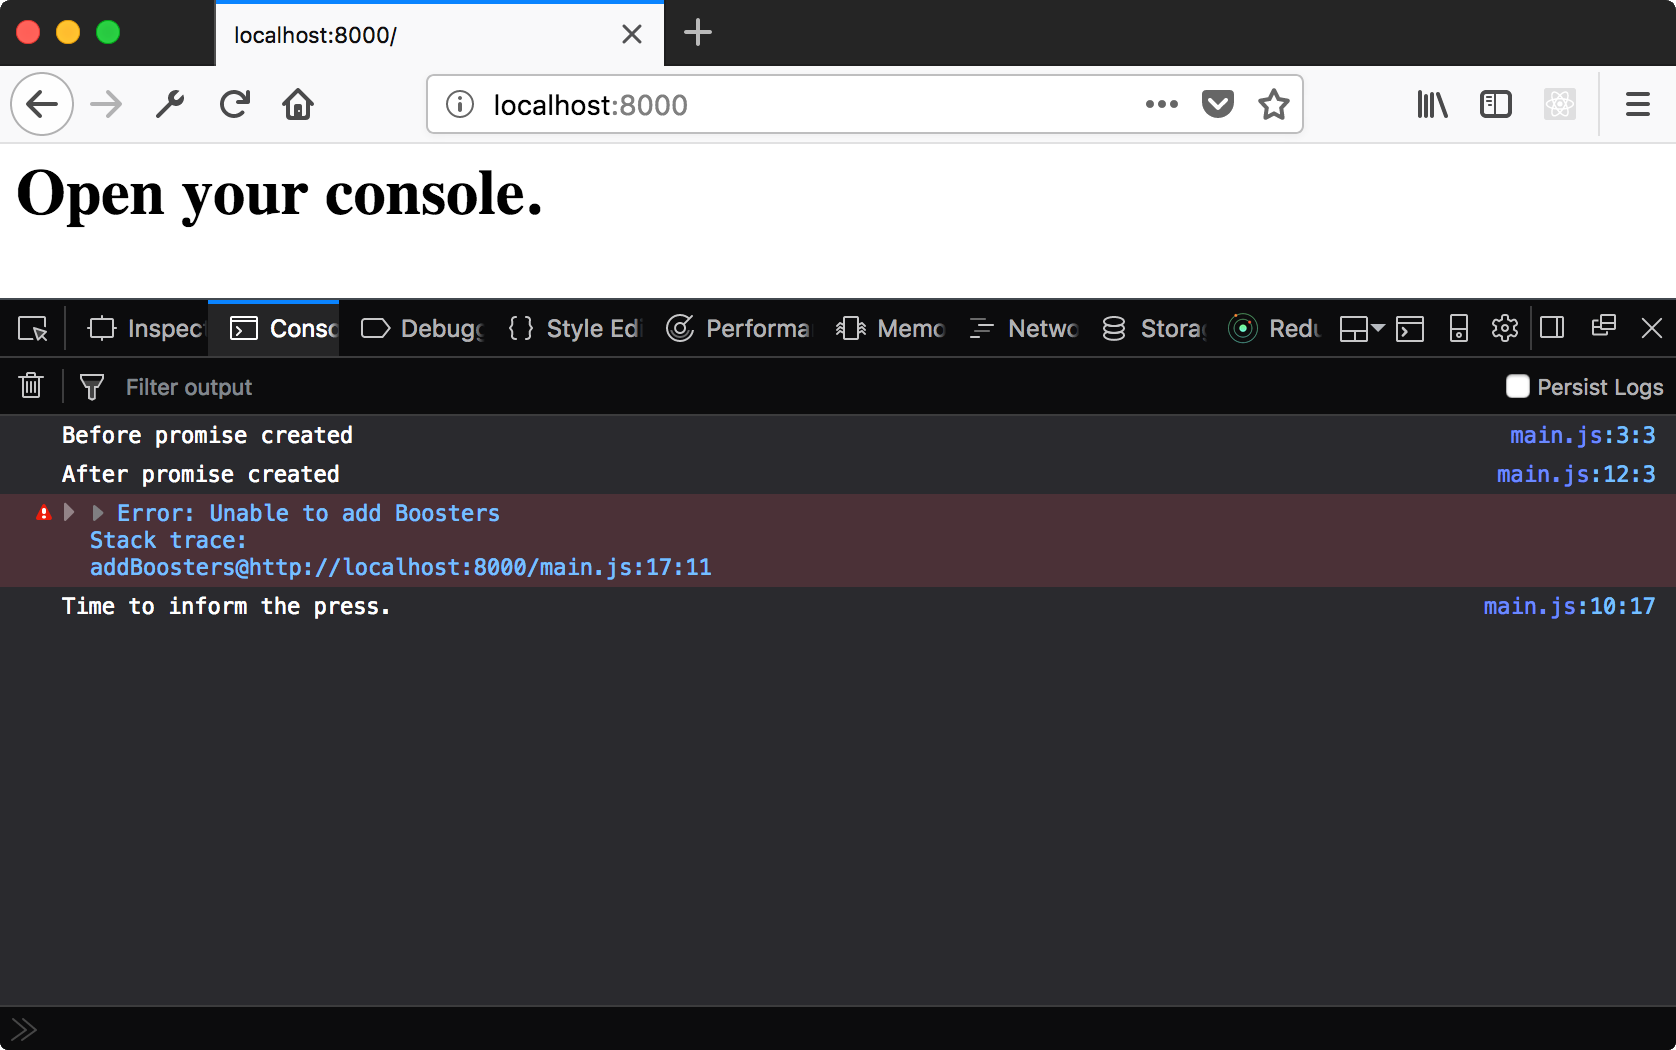Open main.js:17:11 from the stack trace

pyautogui.click(x=400, y=567)
